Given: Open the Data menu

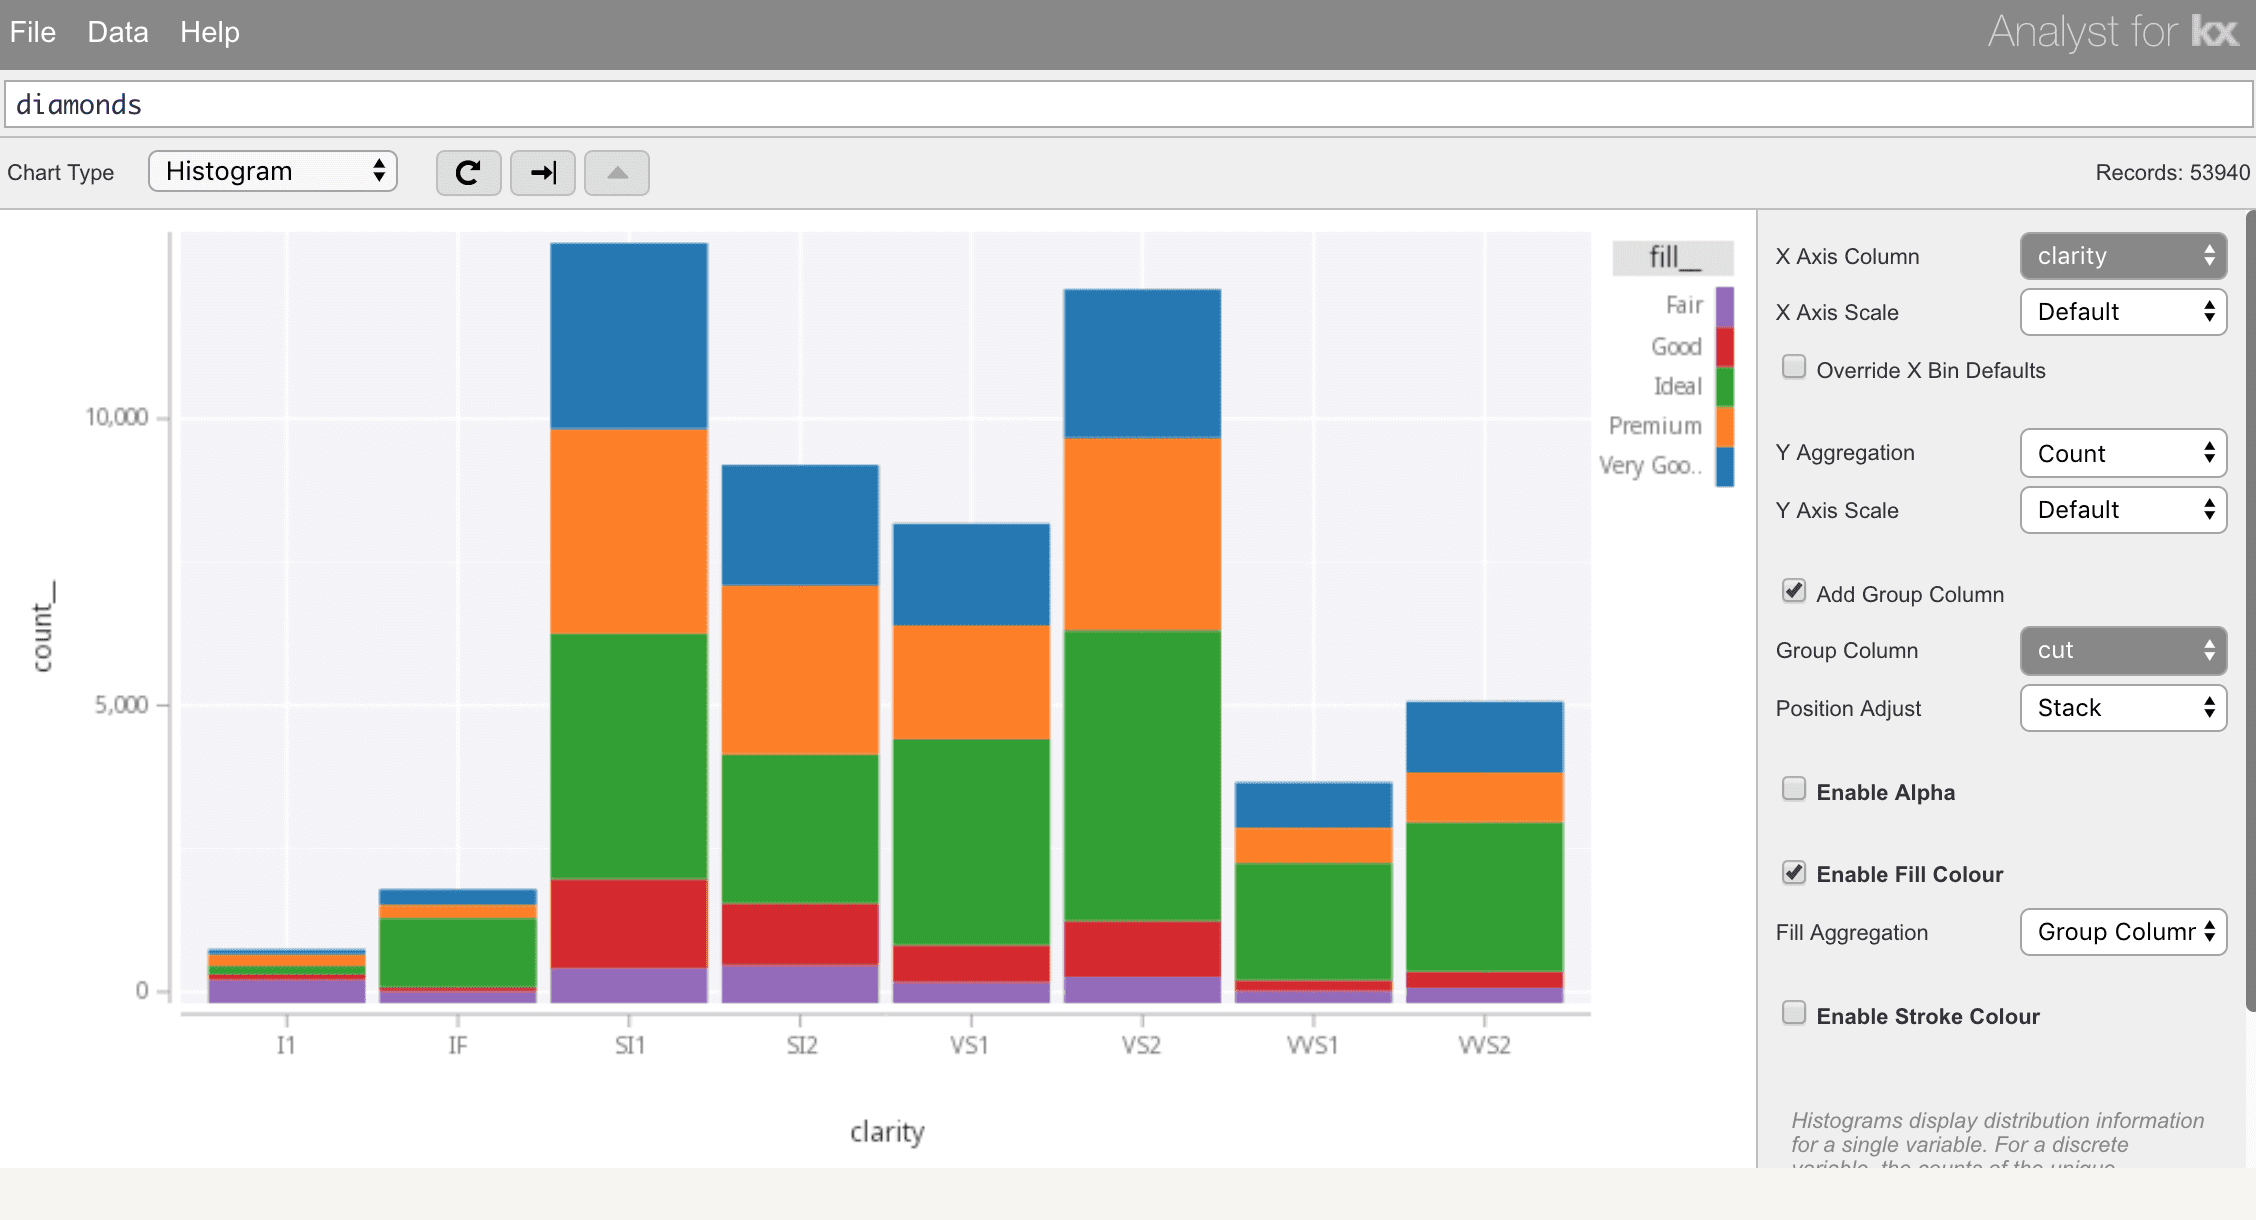Looking at the screenshot, I should coord(117,32).
